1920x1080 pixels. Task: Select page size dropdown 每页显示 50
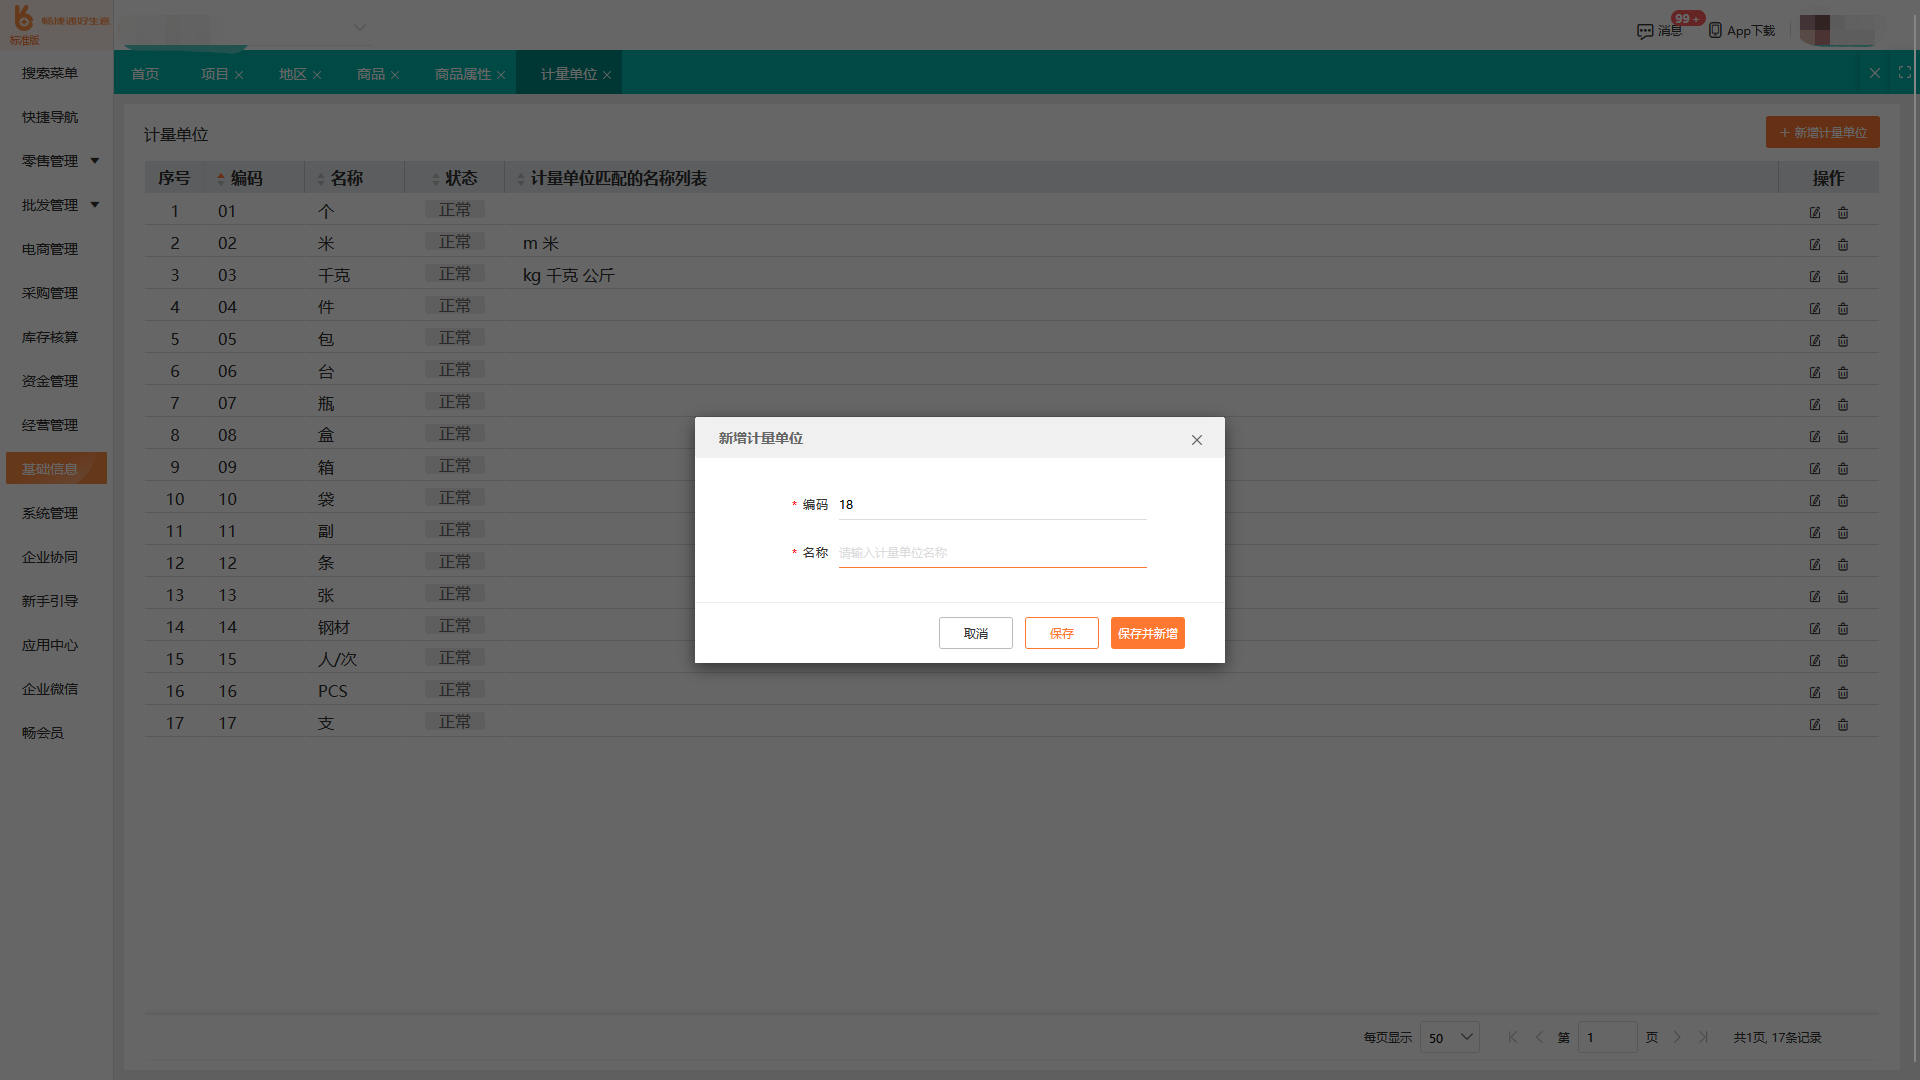pyautogui.click(x=1449, y=1038)
